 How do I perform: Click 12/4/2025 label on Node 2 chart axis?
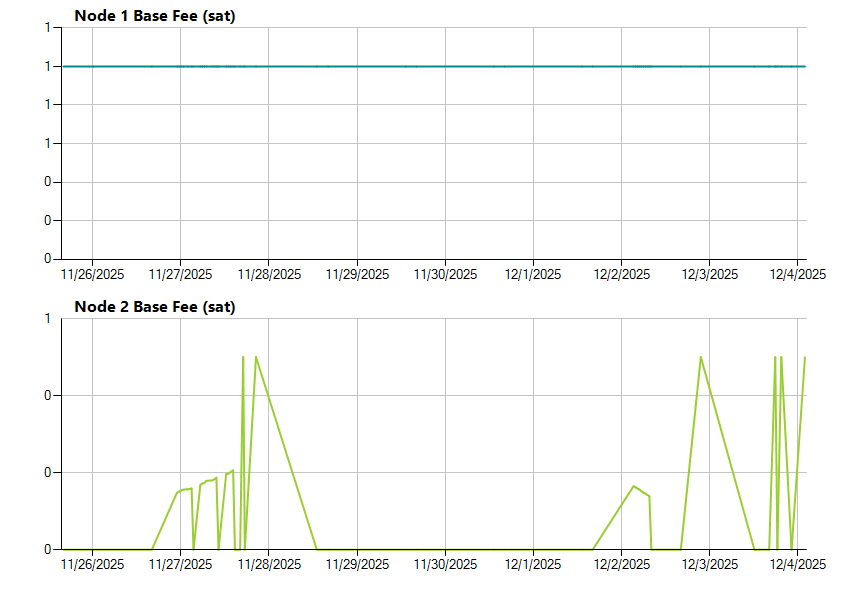[x=797, y=564]
